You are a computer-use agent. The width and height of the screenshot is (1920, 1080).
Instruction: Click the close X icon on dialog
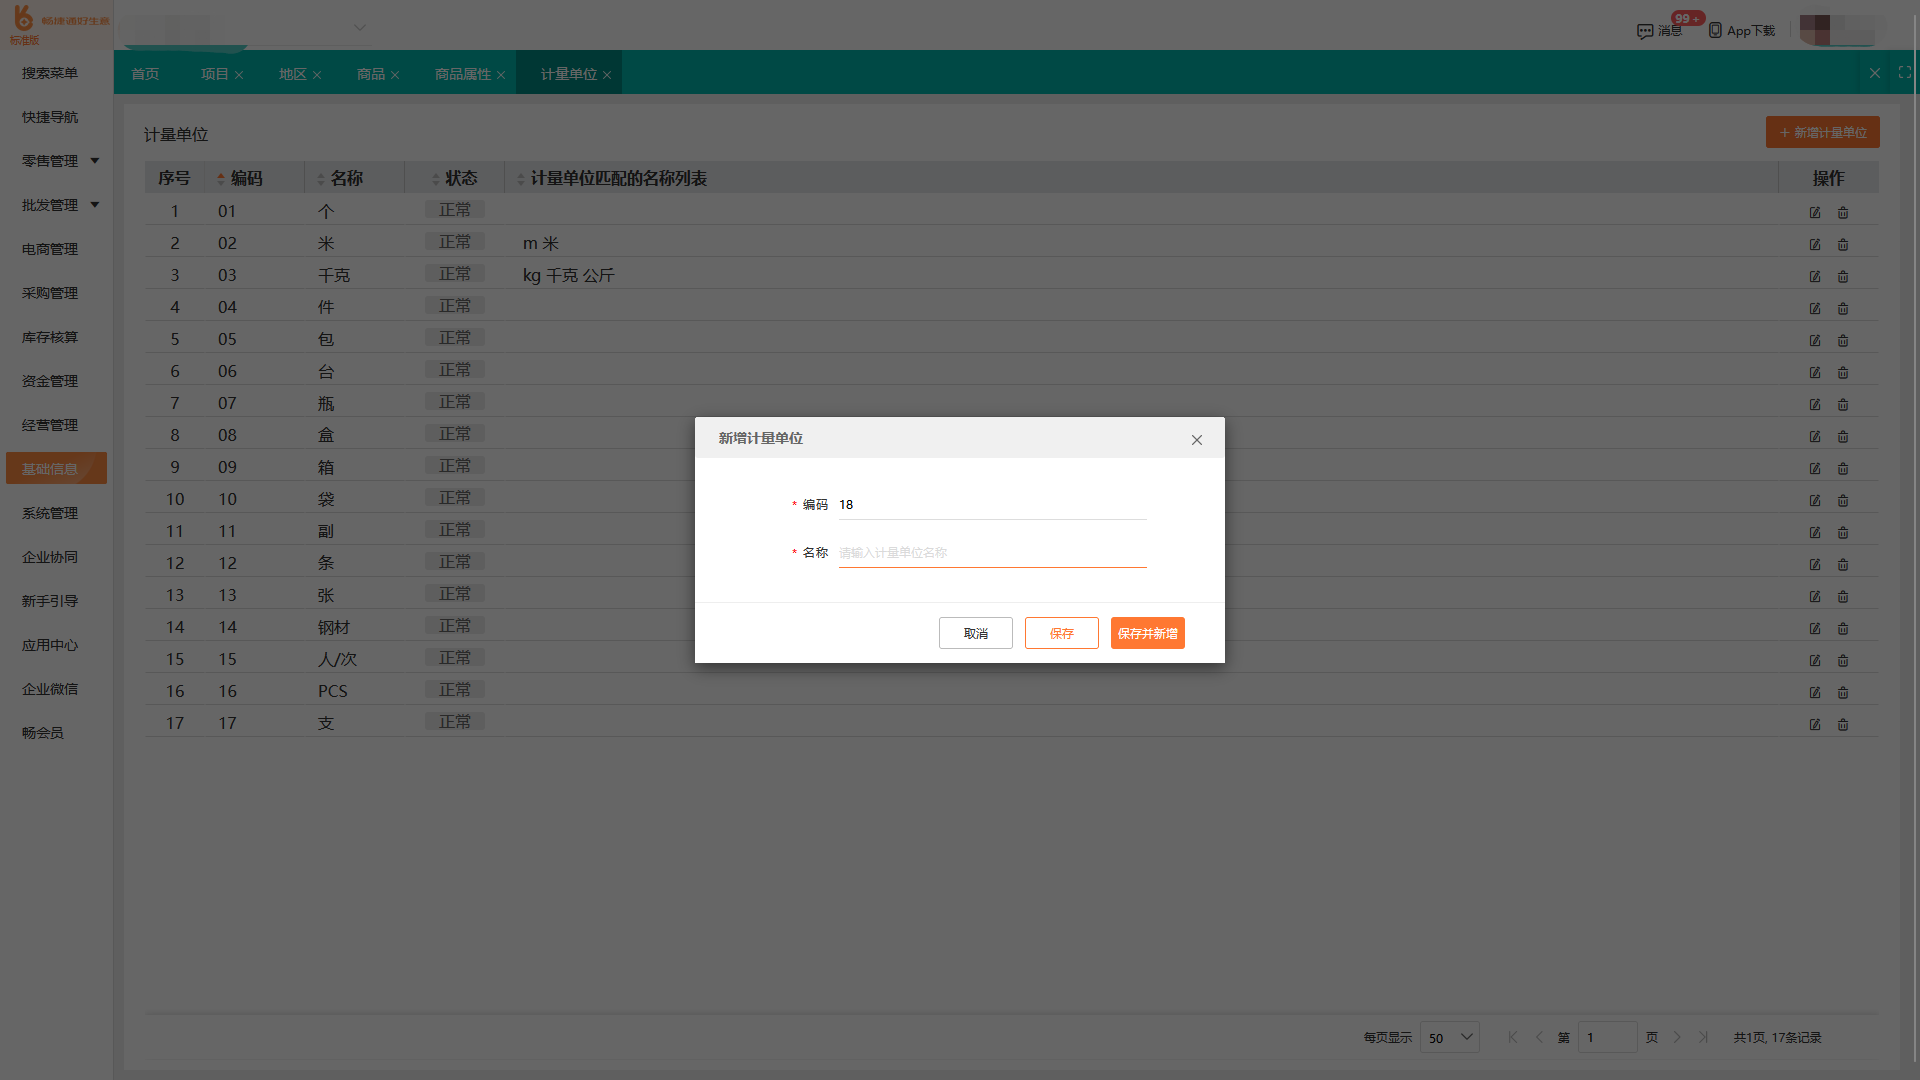pos(1197,440)
